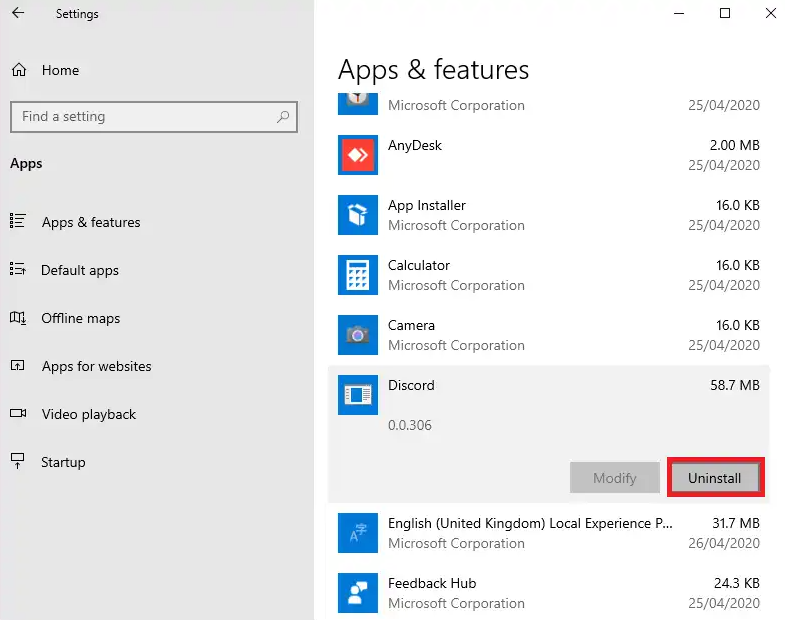Select the Video playback camera icon
785x620 pixels.
[x=18, y=413]
